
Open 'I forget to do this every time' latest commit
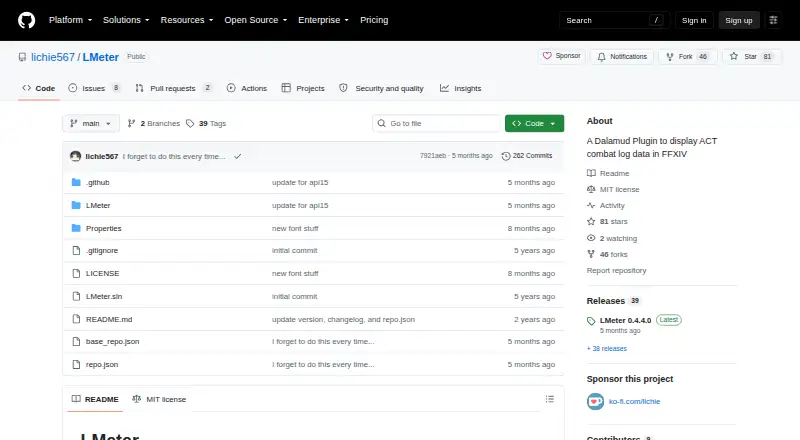173,156
